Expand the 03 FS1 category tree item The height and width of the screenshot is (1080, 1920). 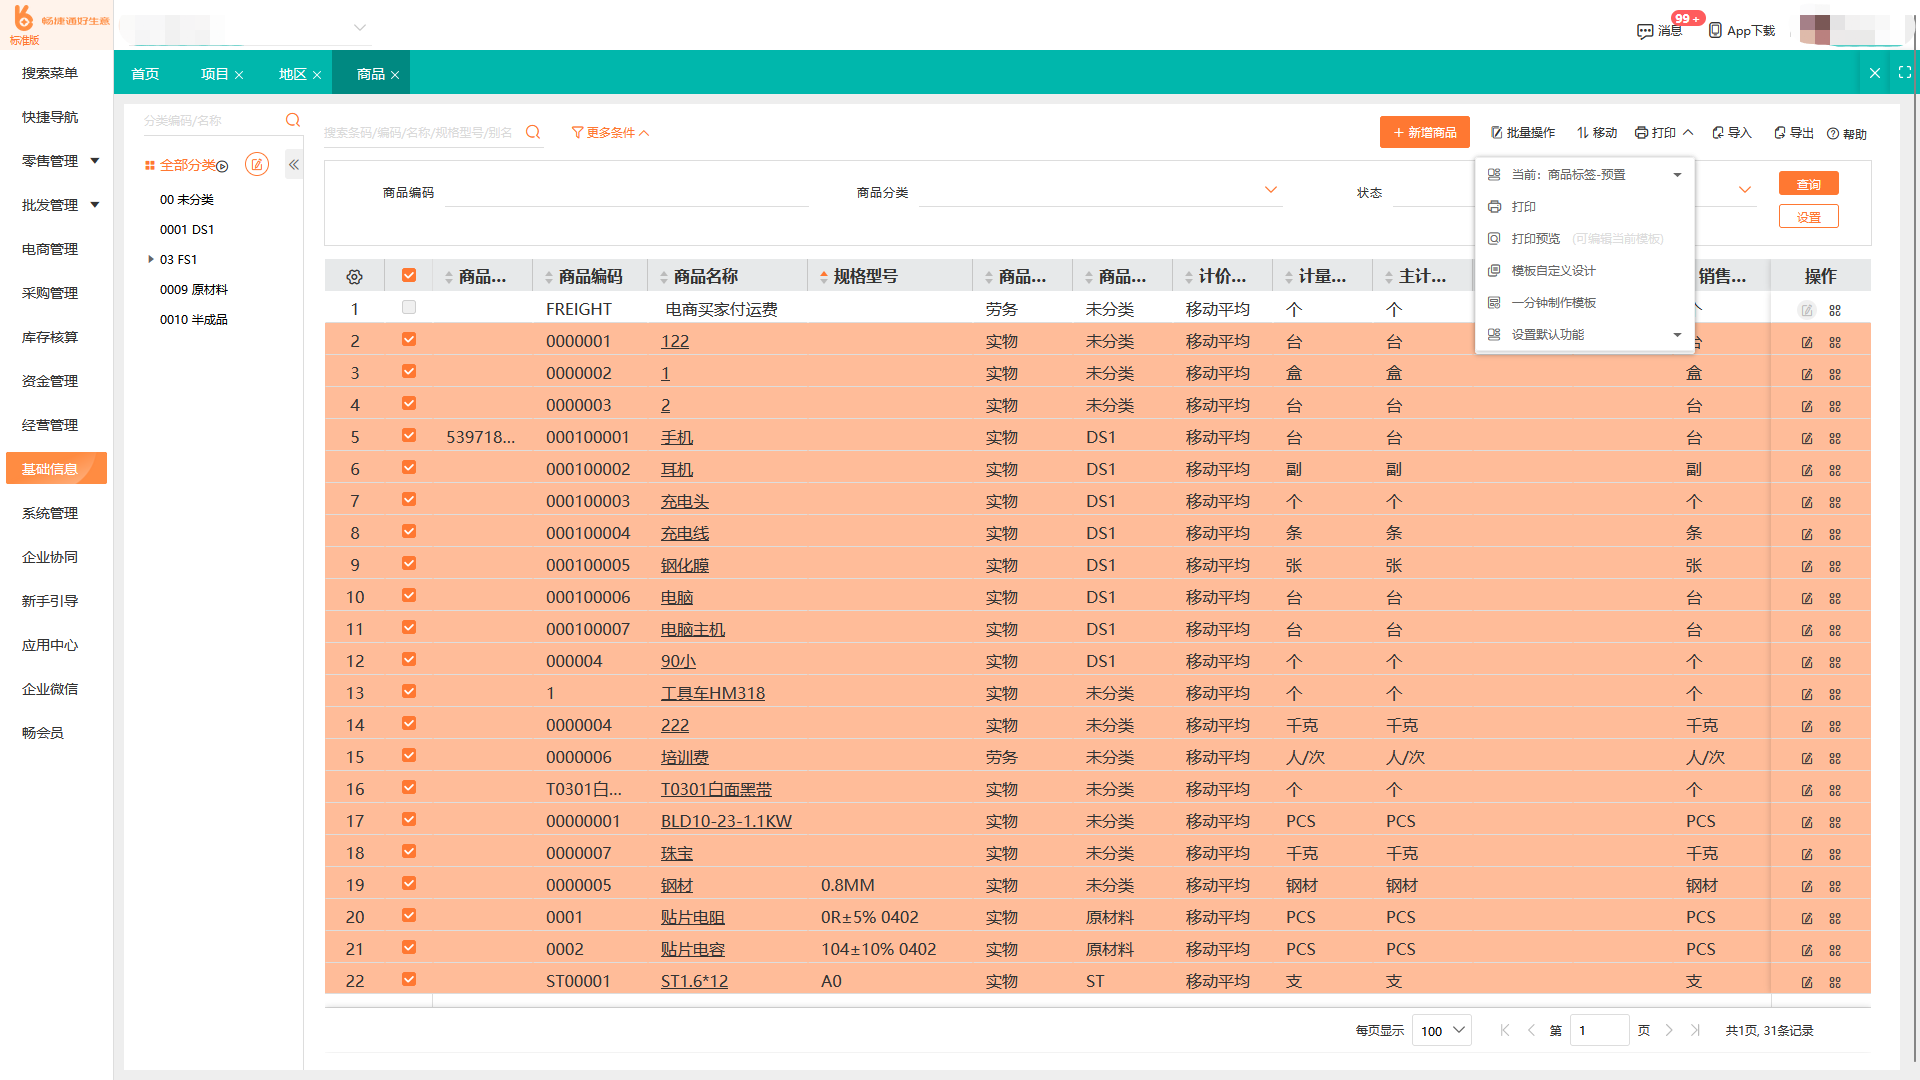click(150, 258)
